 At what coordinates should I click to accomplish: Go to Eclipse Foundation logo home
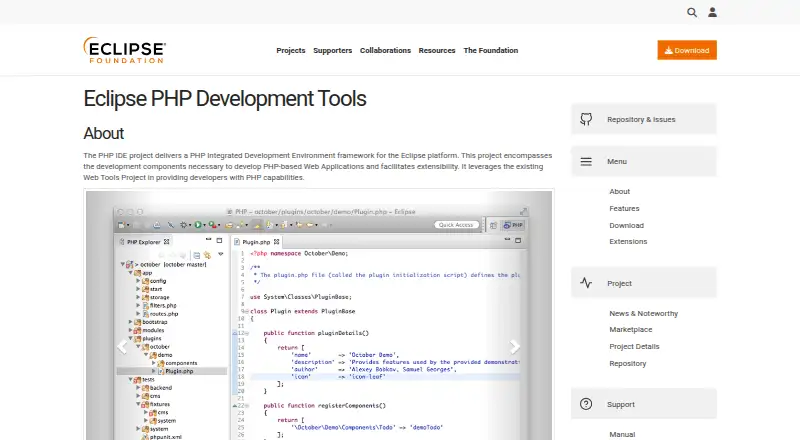[x=124, y=50]
